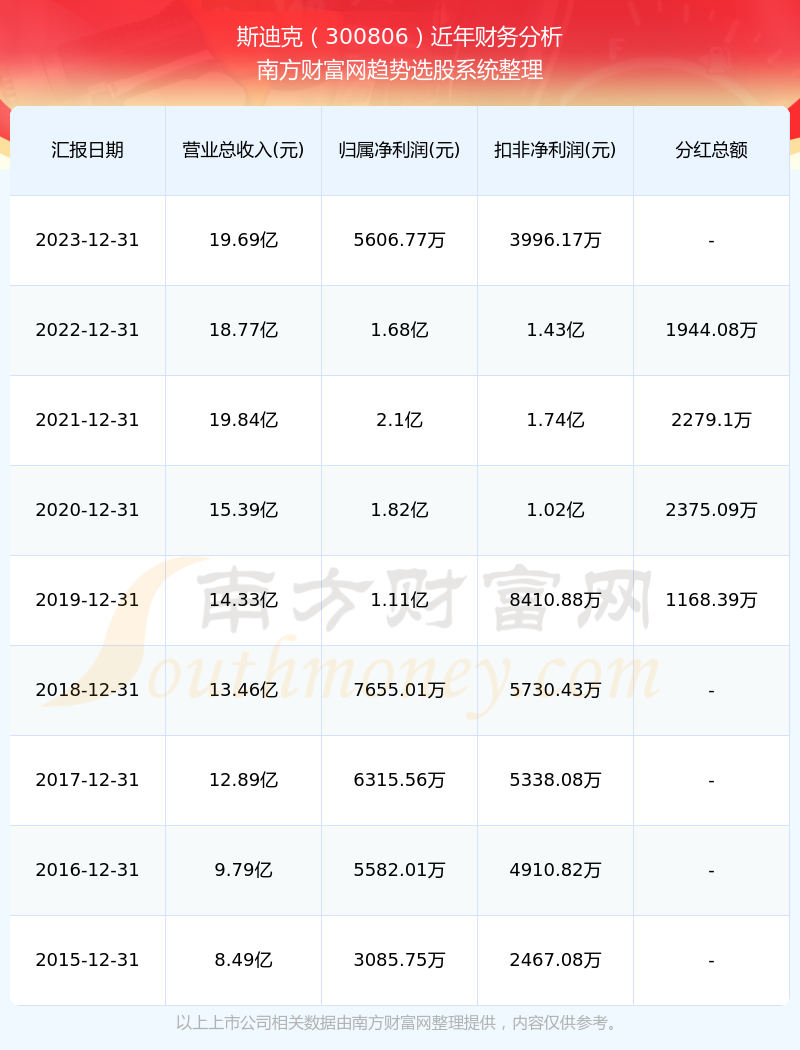
Task: Click dividend amount 1944.08万
Action: (711, 330)
